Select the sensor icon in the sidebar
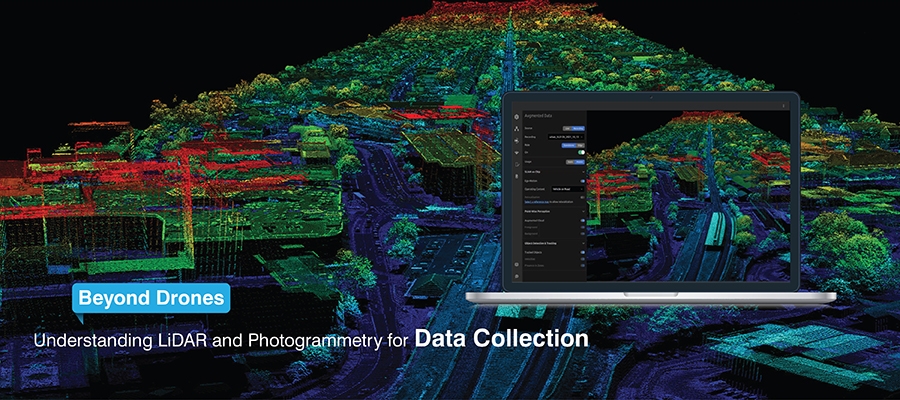Screen dimensions: 900x400 [516, 142]
